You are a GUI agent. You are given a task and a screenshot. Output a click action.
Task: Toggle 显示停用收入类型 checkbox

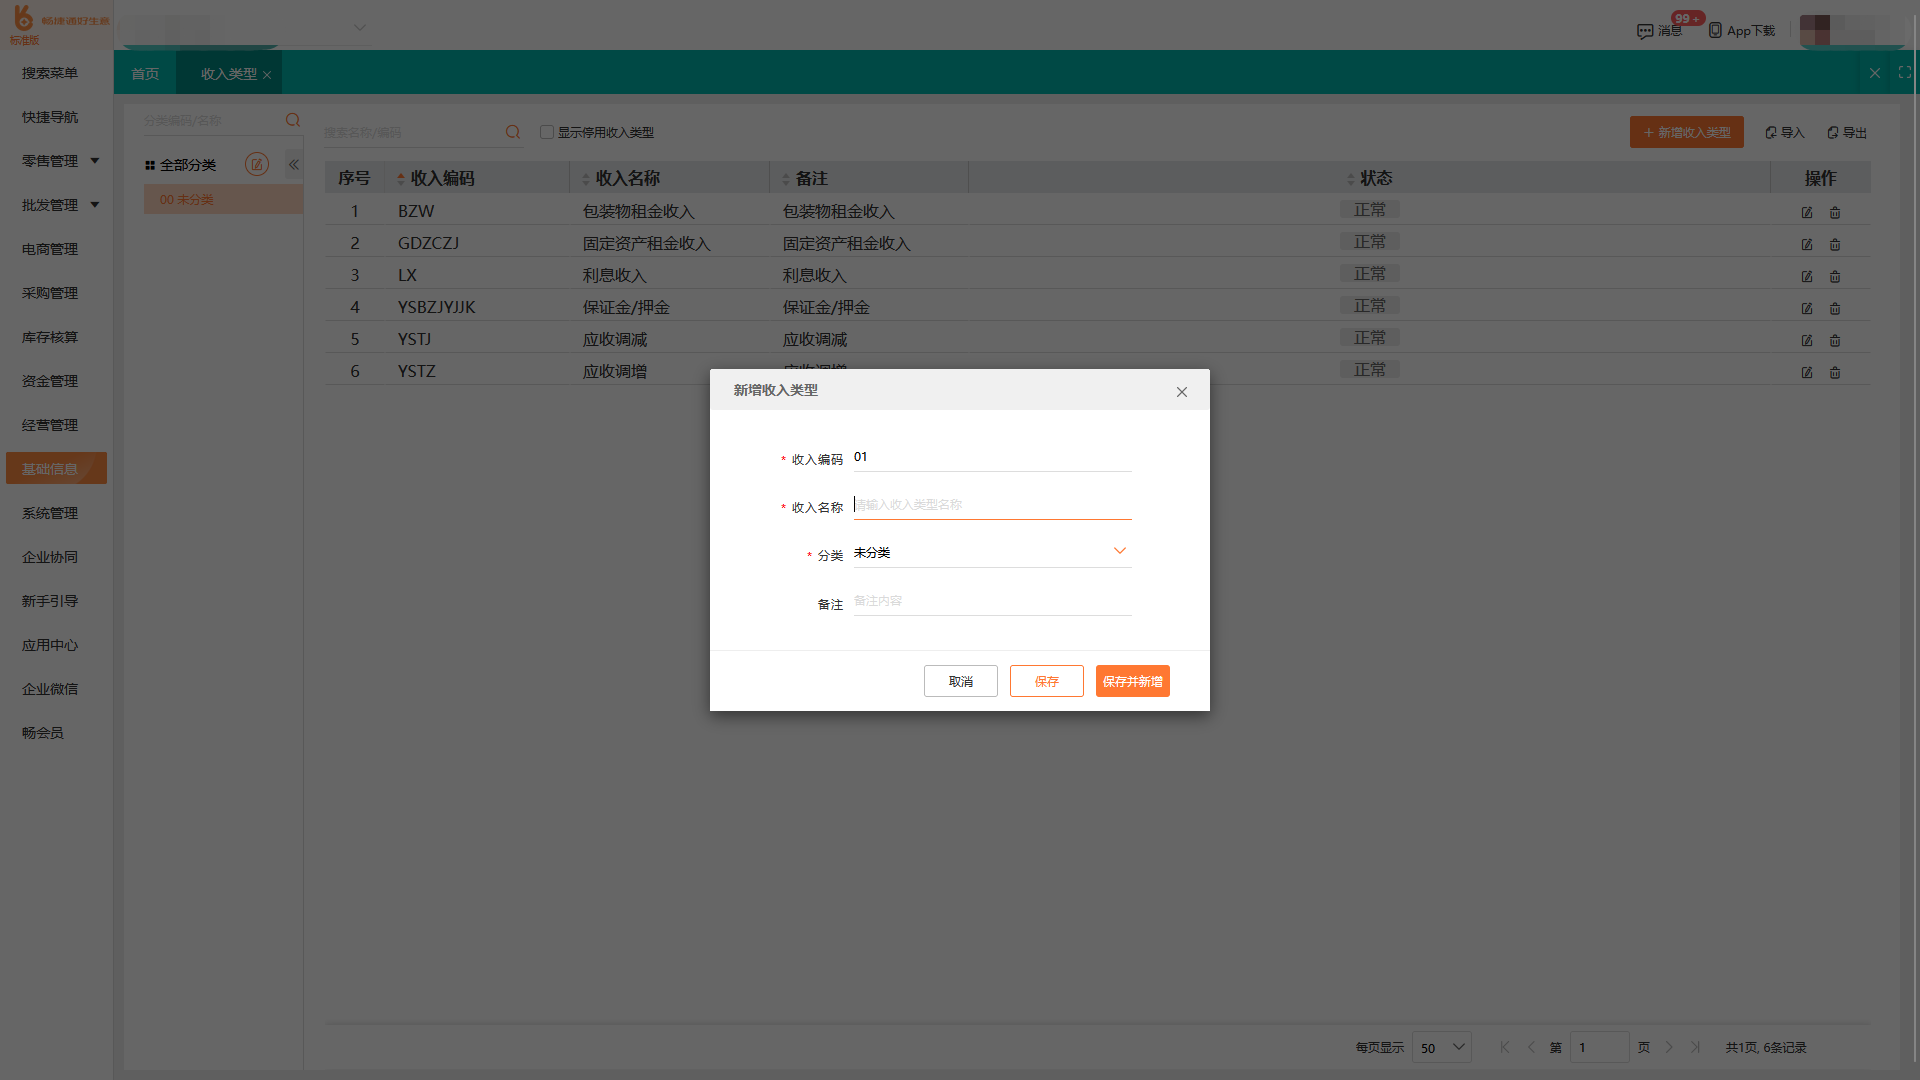[547, 132]
